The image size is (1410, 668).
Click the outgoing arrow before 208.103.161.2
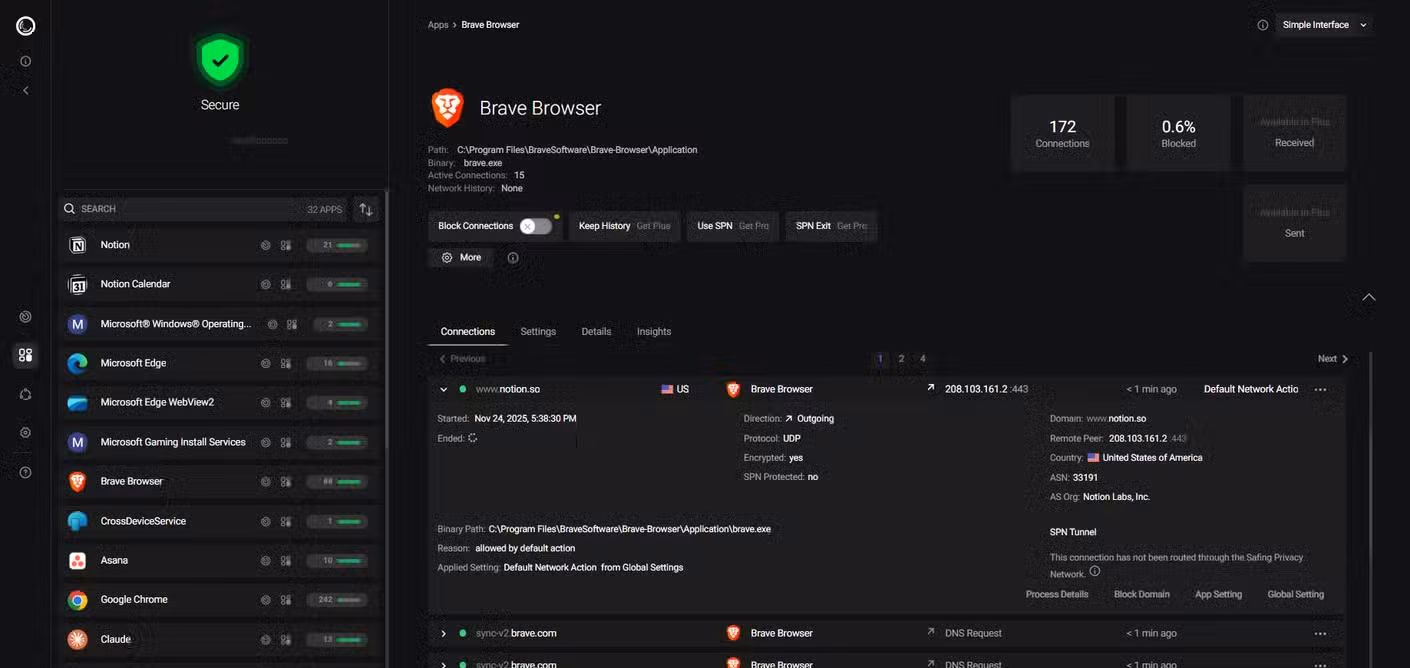click(930, 388)
